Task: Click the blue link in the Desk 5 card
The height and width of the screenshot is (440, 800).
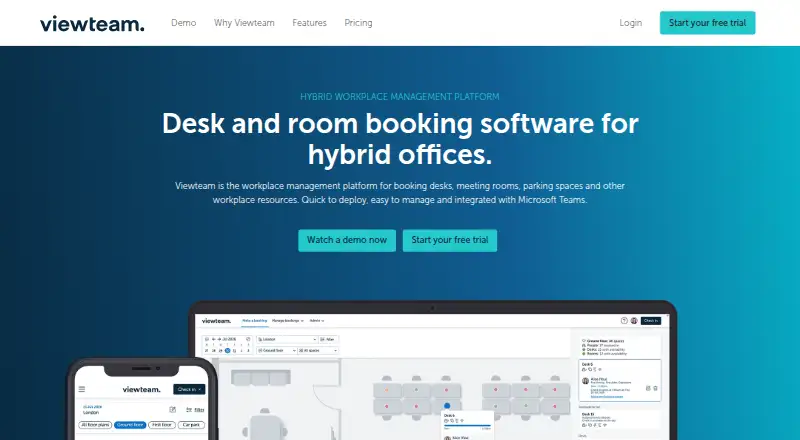Action: (607, 396)
